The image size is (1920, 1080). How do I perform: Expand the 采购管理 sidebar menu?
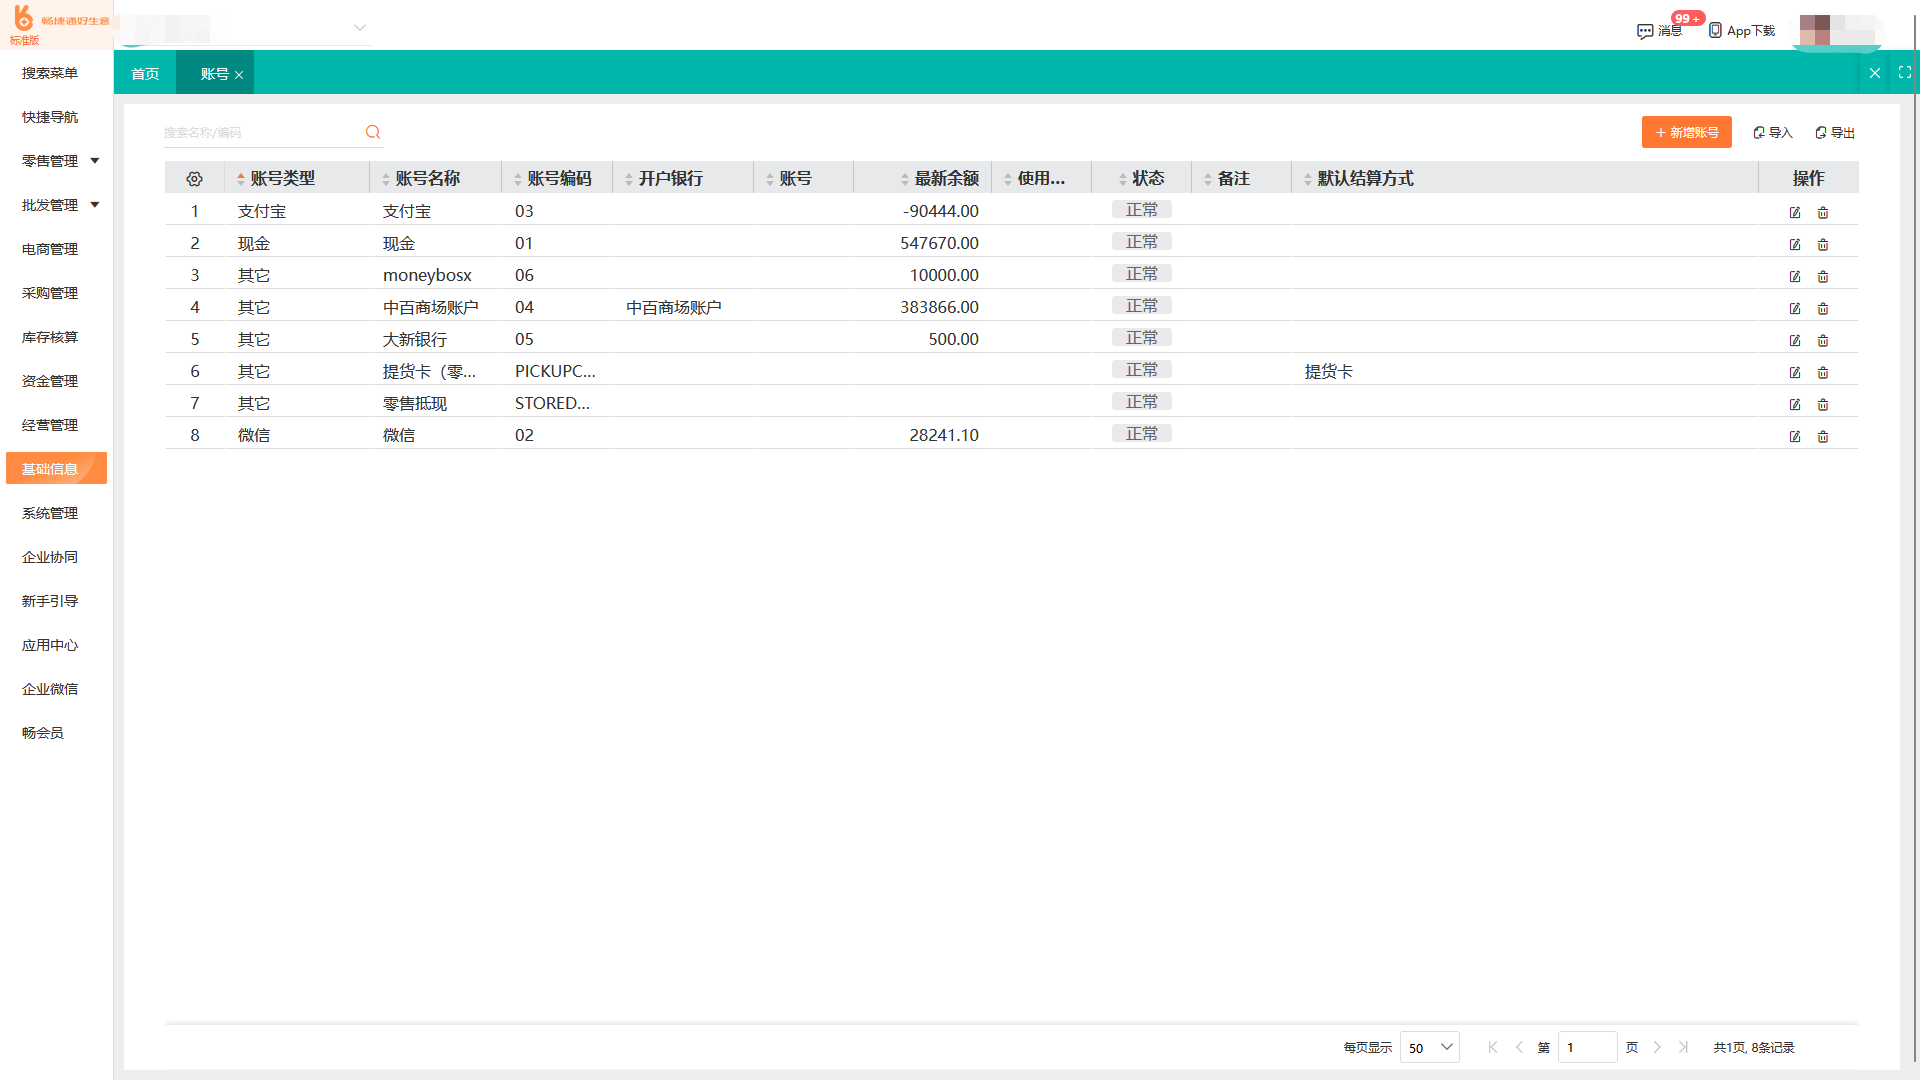point(54,291)
